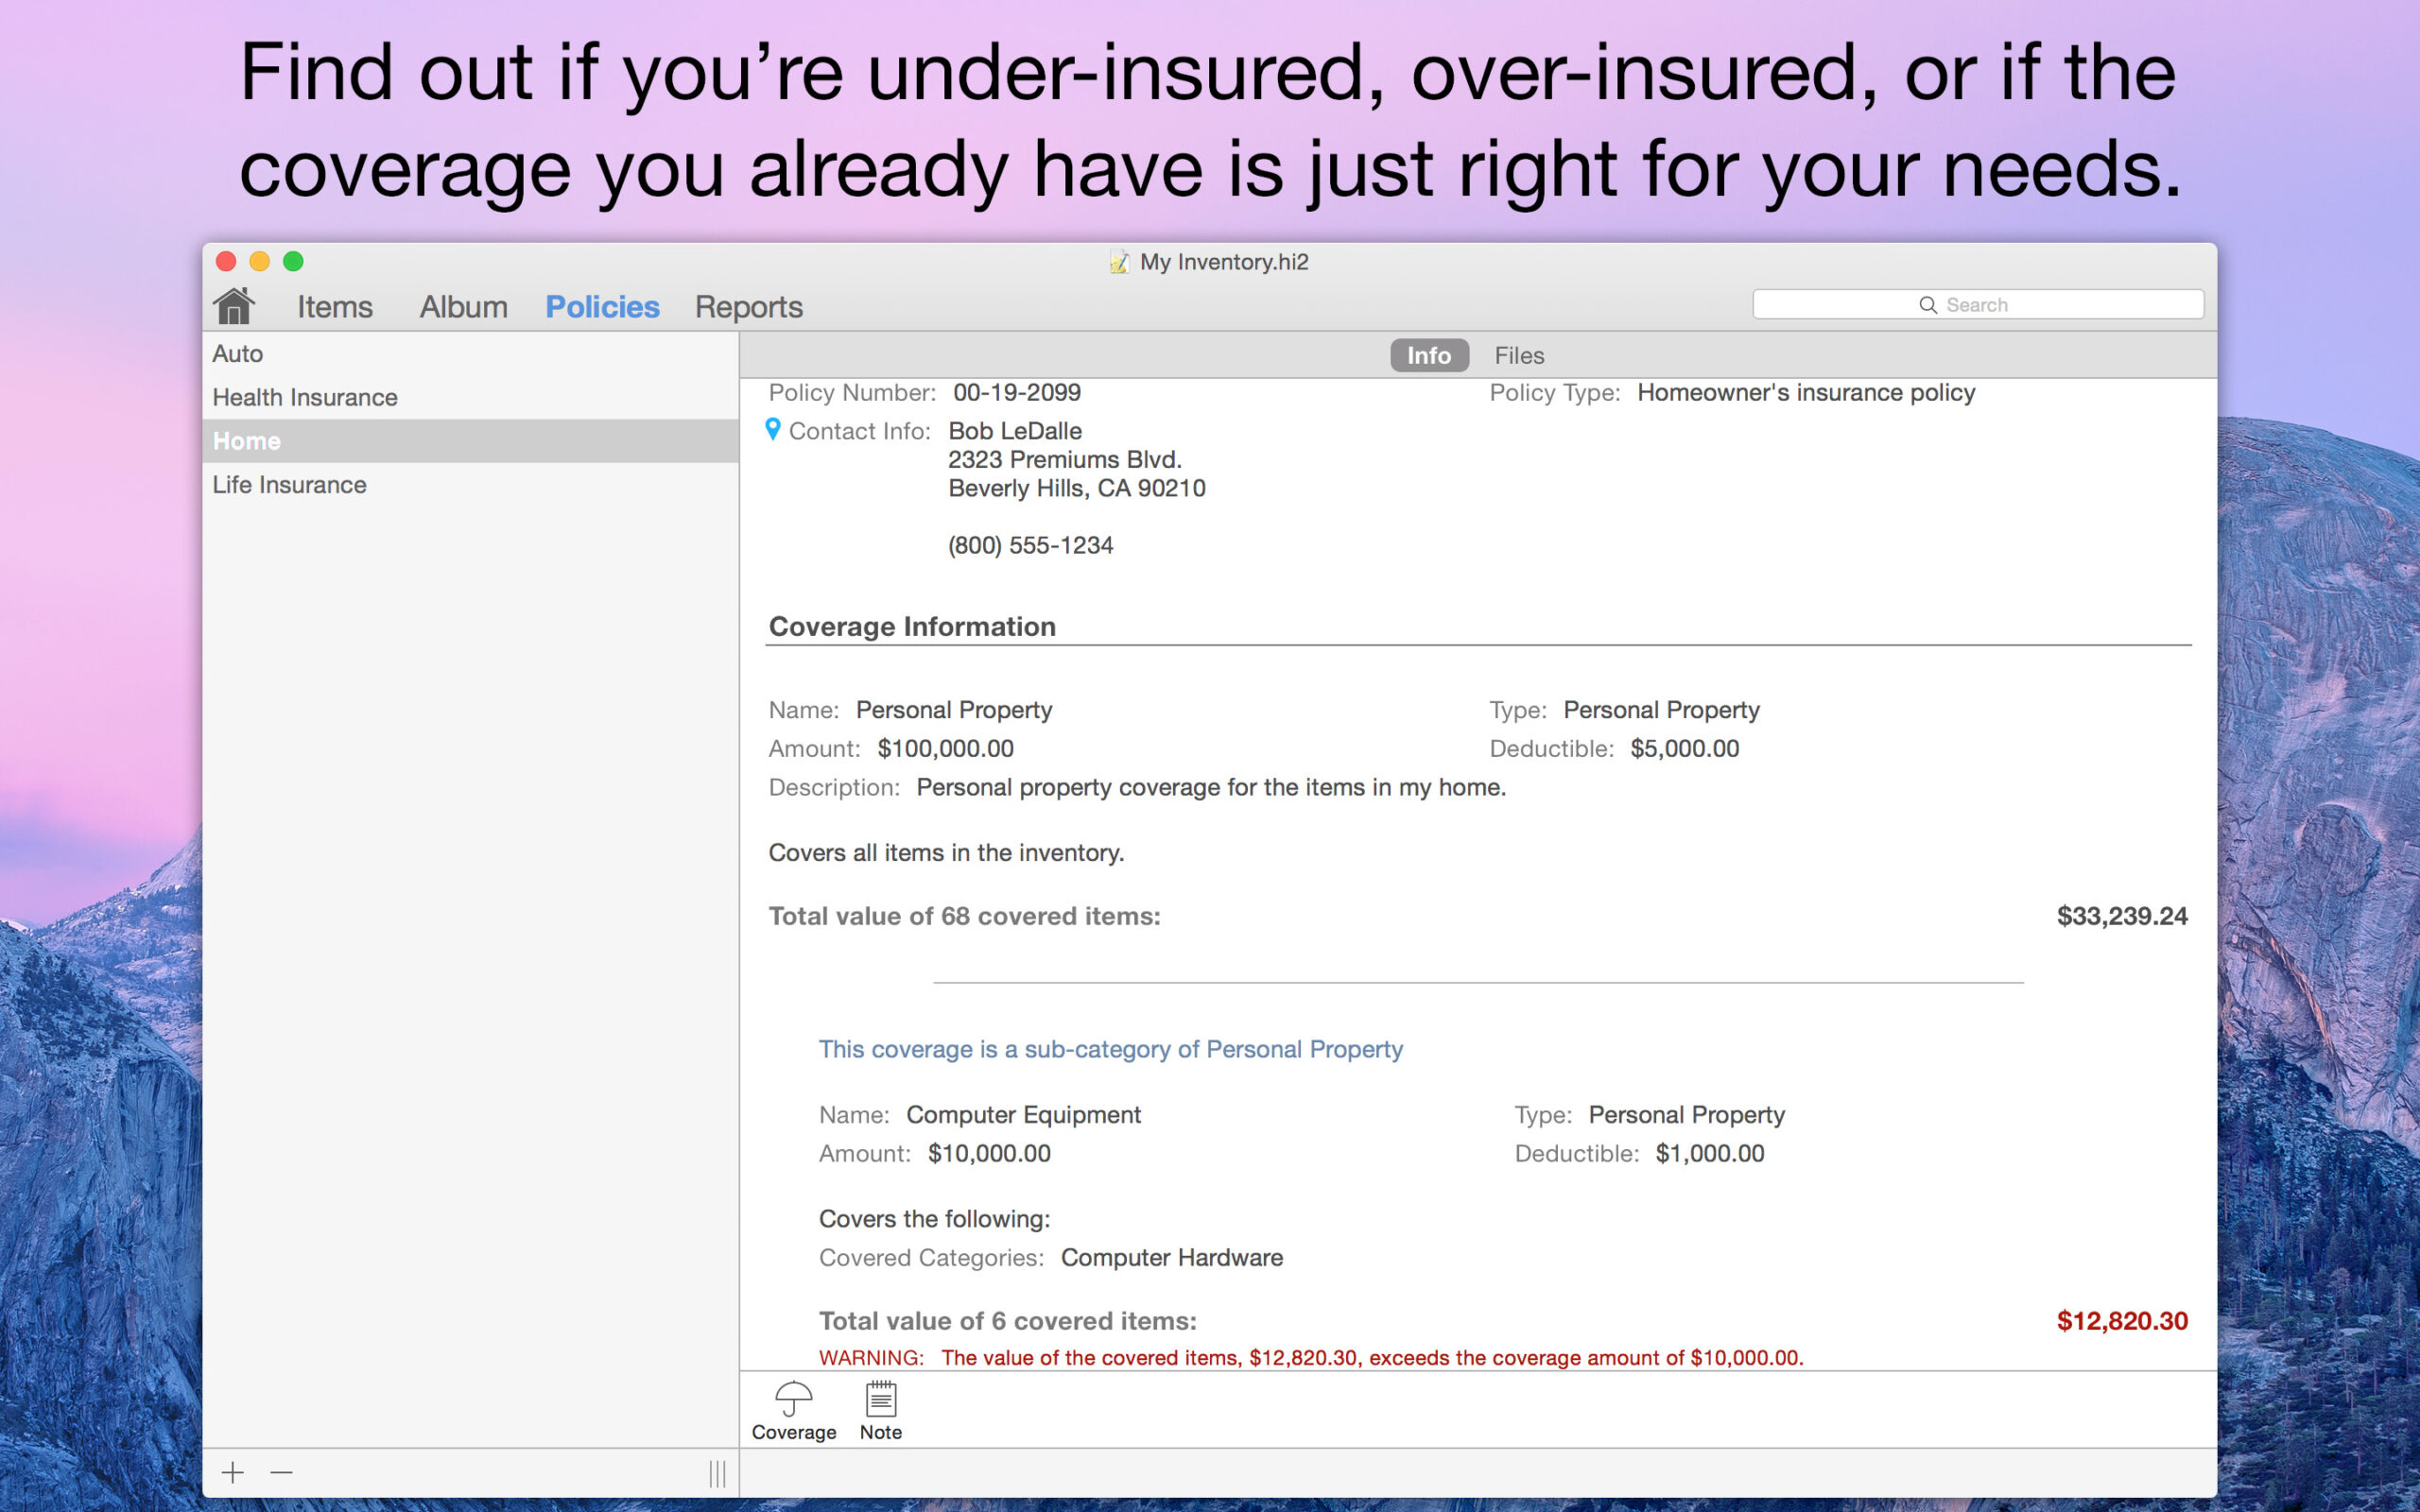Viewport: 2420px width, 1512px height.
Task: Expand the Computer Equipment sub-category link
Action: pos(1110,1047)
